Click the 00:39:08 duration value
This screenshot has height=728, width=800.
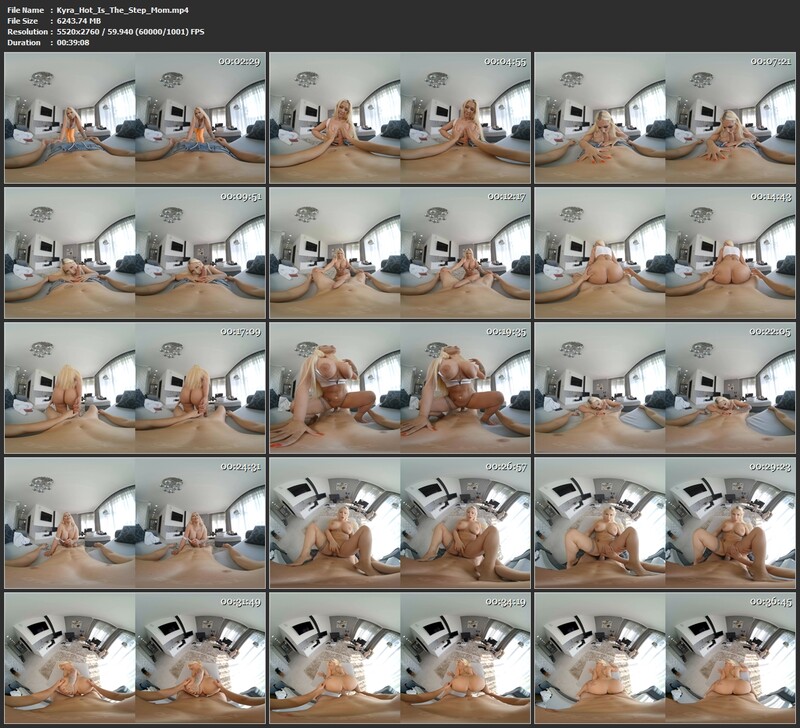click(76, 43)
